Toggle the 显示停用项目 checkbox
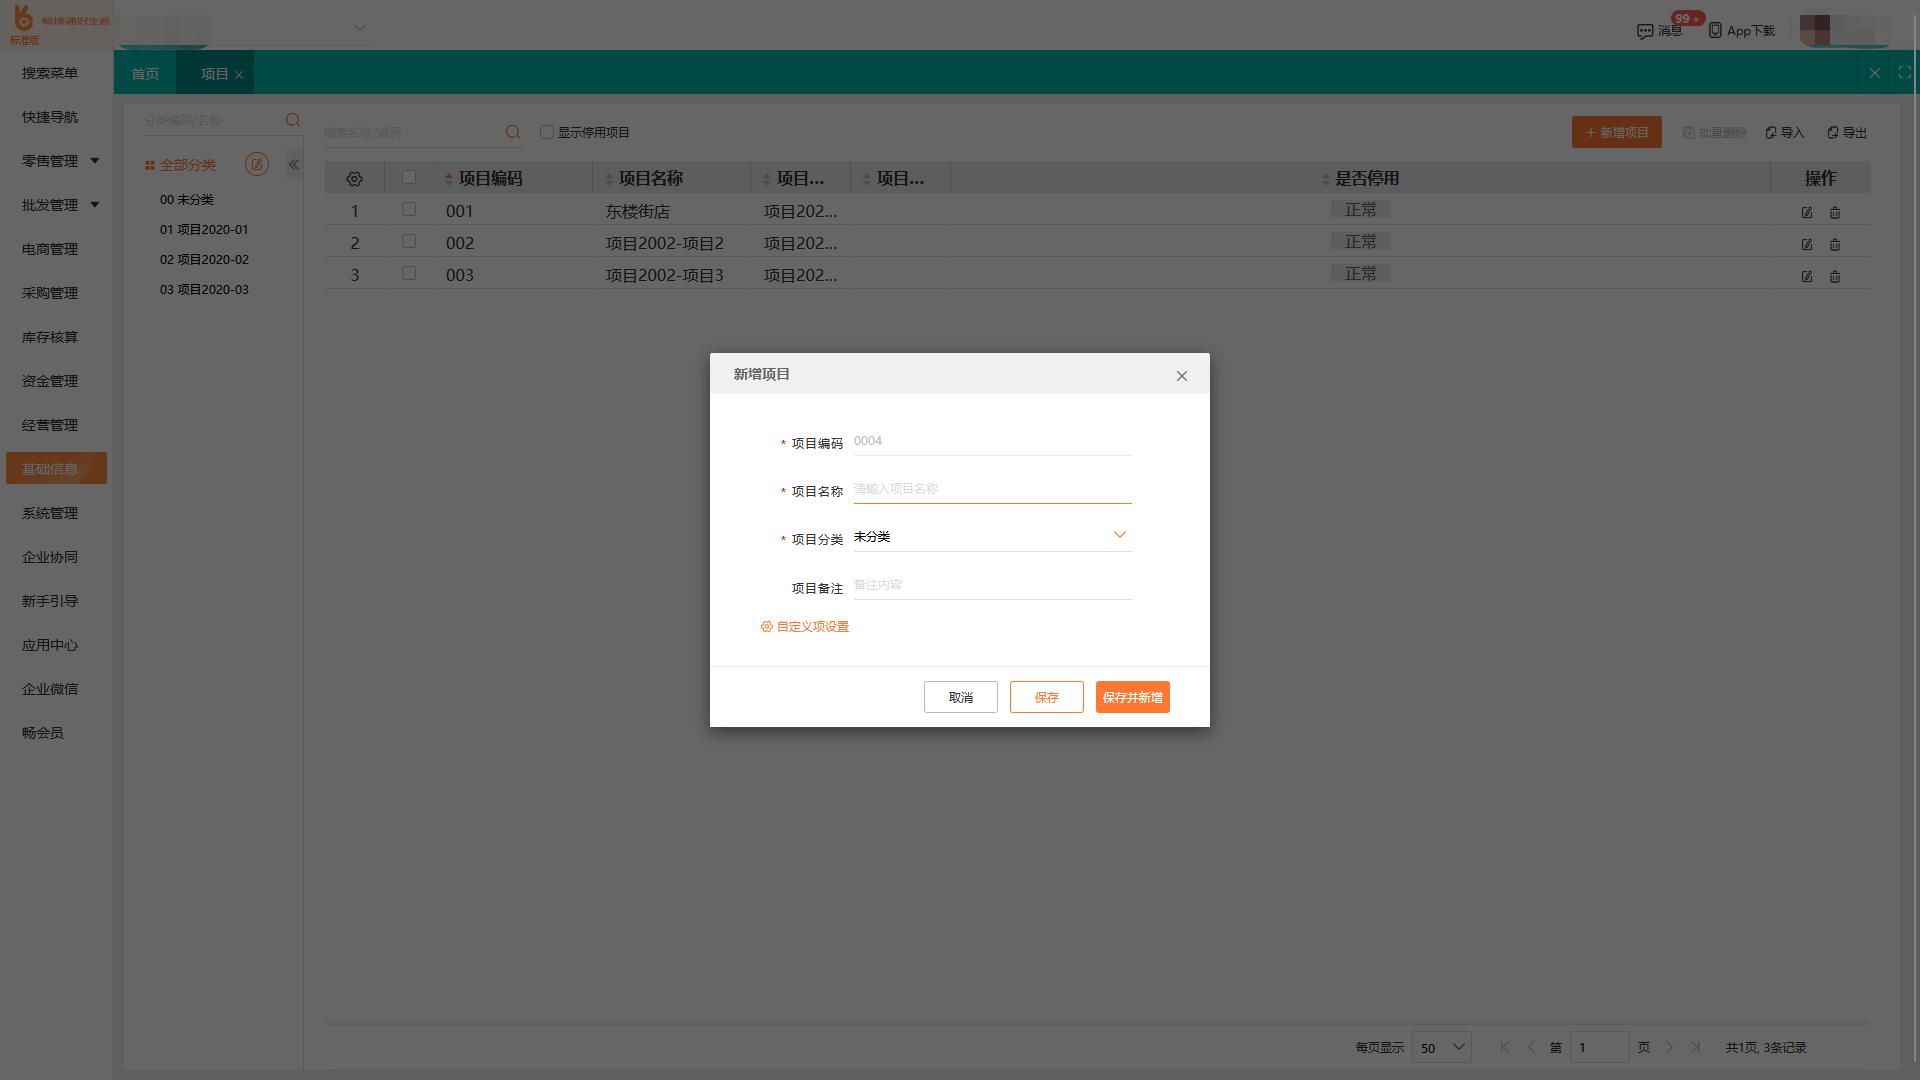Viewport: 1920px width, 1080px height. pos(547,132)
